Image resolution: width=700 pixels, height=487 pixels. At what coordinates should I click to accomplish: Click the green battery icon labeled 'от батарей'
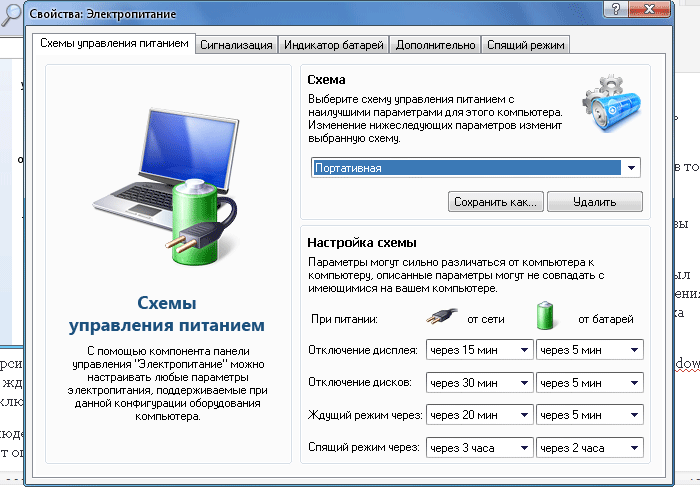click(x=545, y=315)
